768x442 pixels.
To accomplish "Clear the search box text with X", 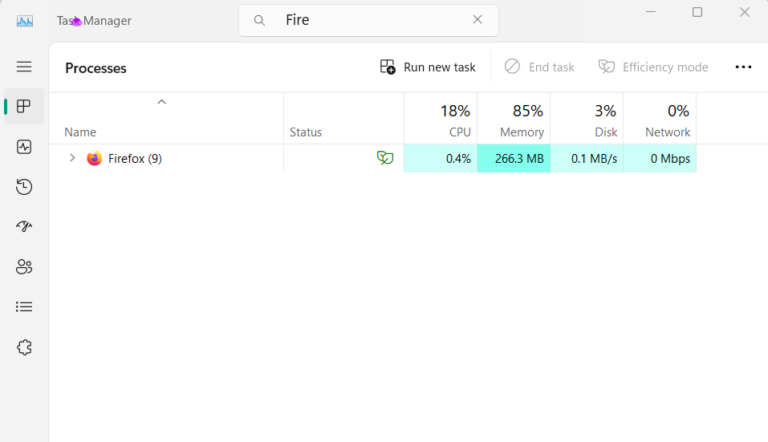I will coord(477,20).
